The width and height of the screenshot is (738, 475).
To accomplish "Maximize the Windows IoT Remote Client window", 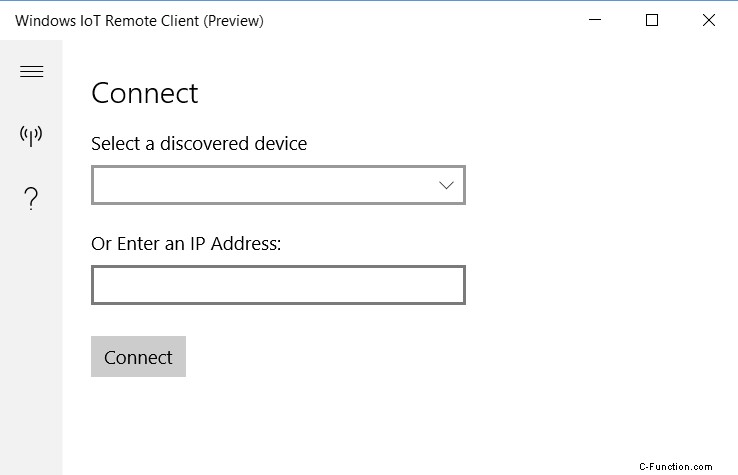I will [x=652, y=20].
